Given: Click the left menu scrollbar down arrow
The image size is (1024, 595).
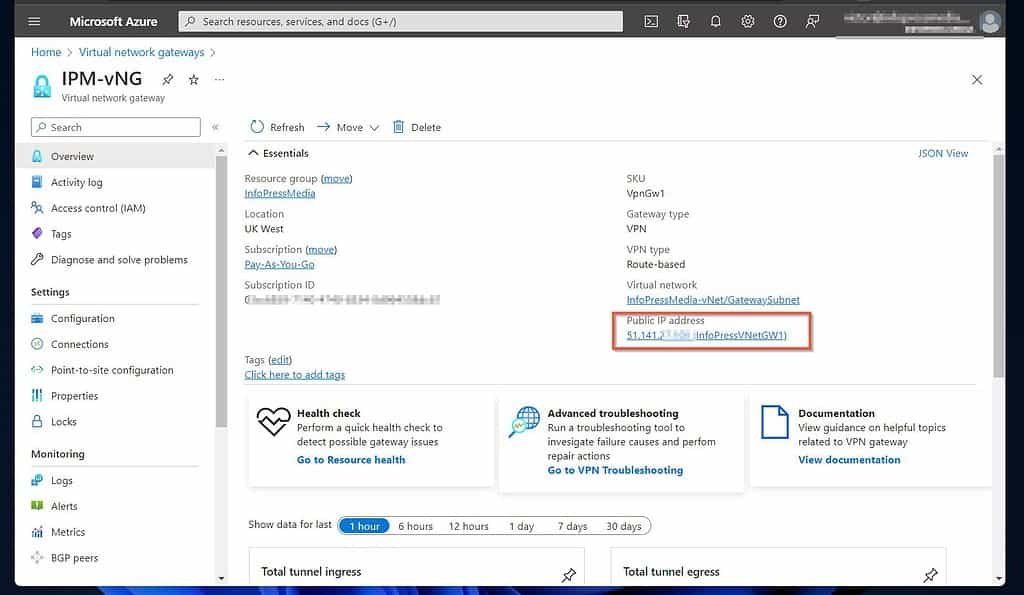Looking at the screenshot, I should point(221,579).
